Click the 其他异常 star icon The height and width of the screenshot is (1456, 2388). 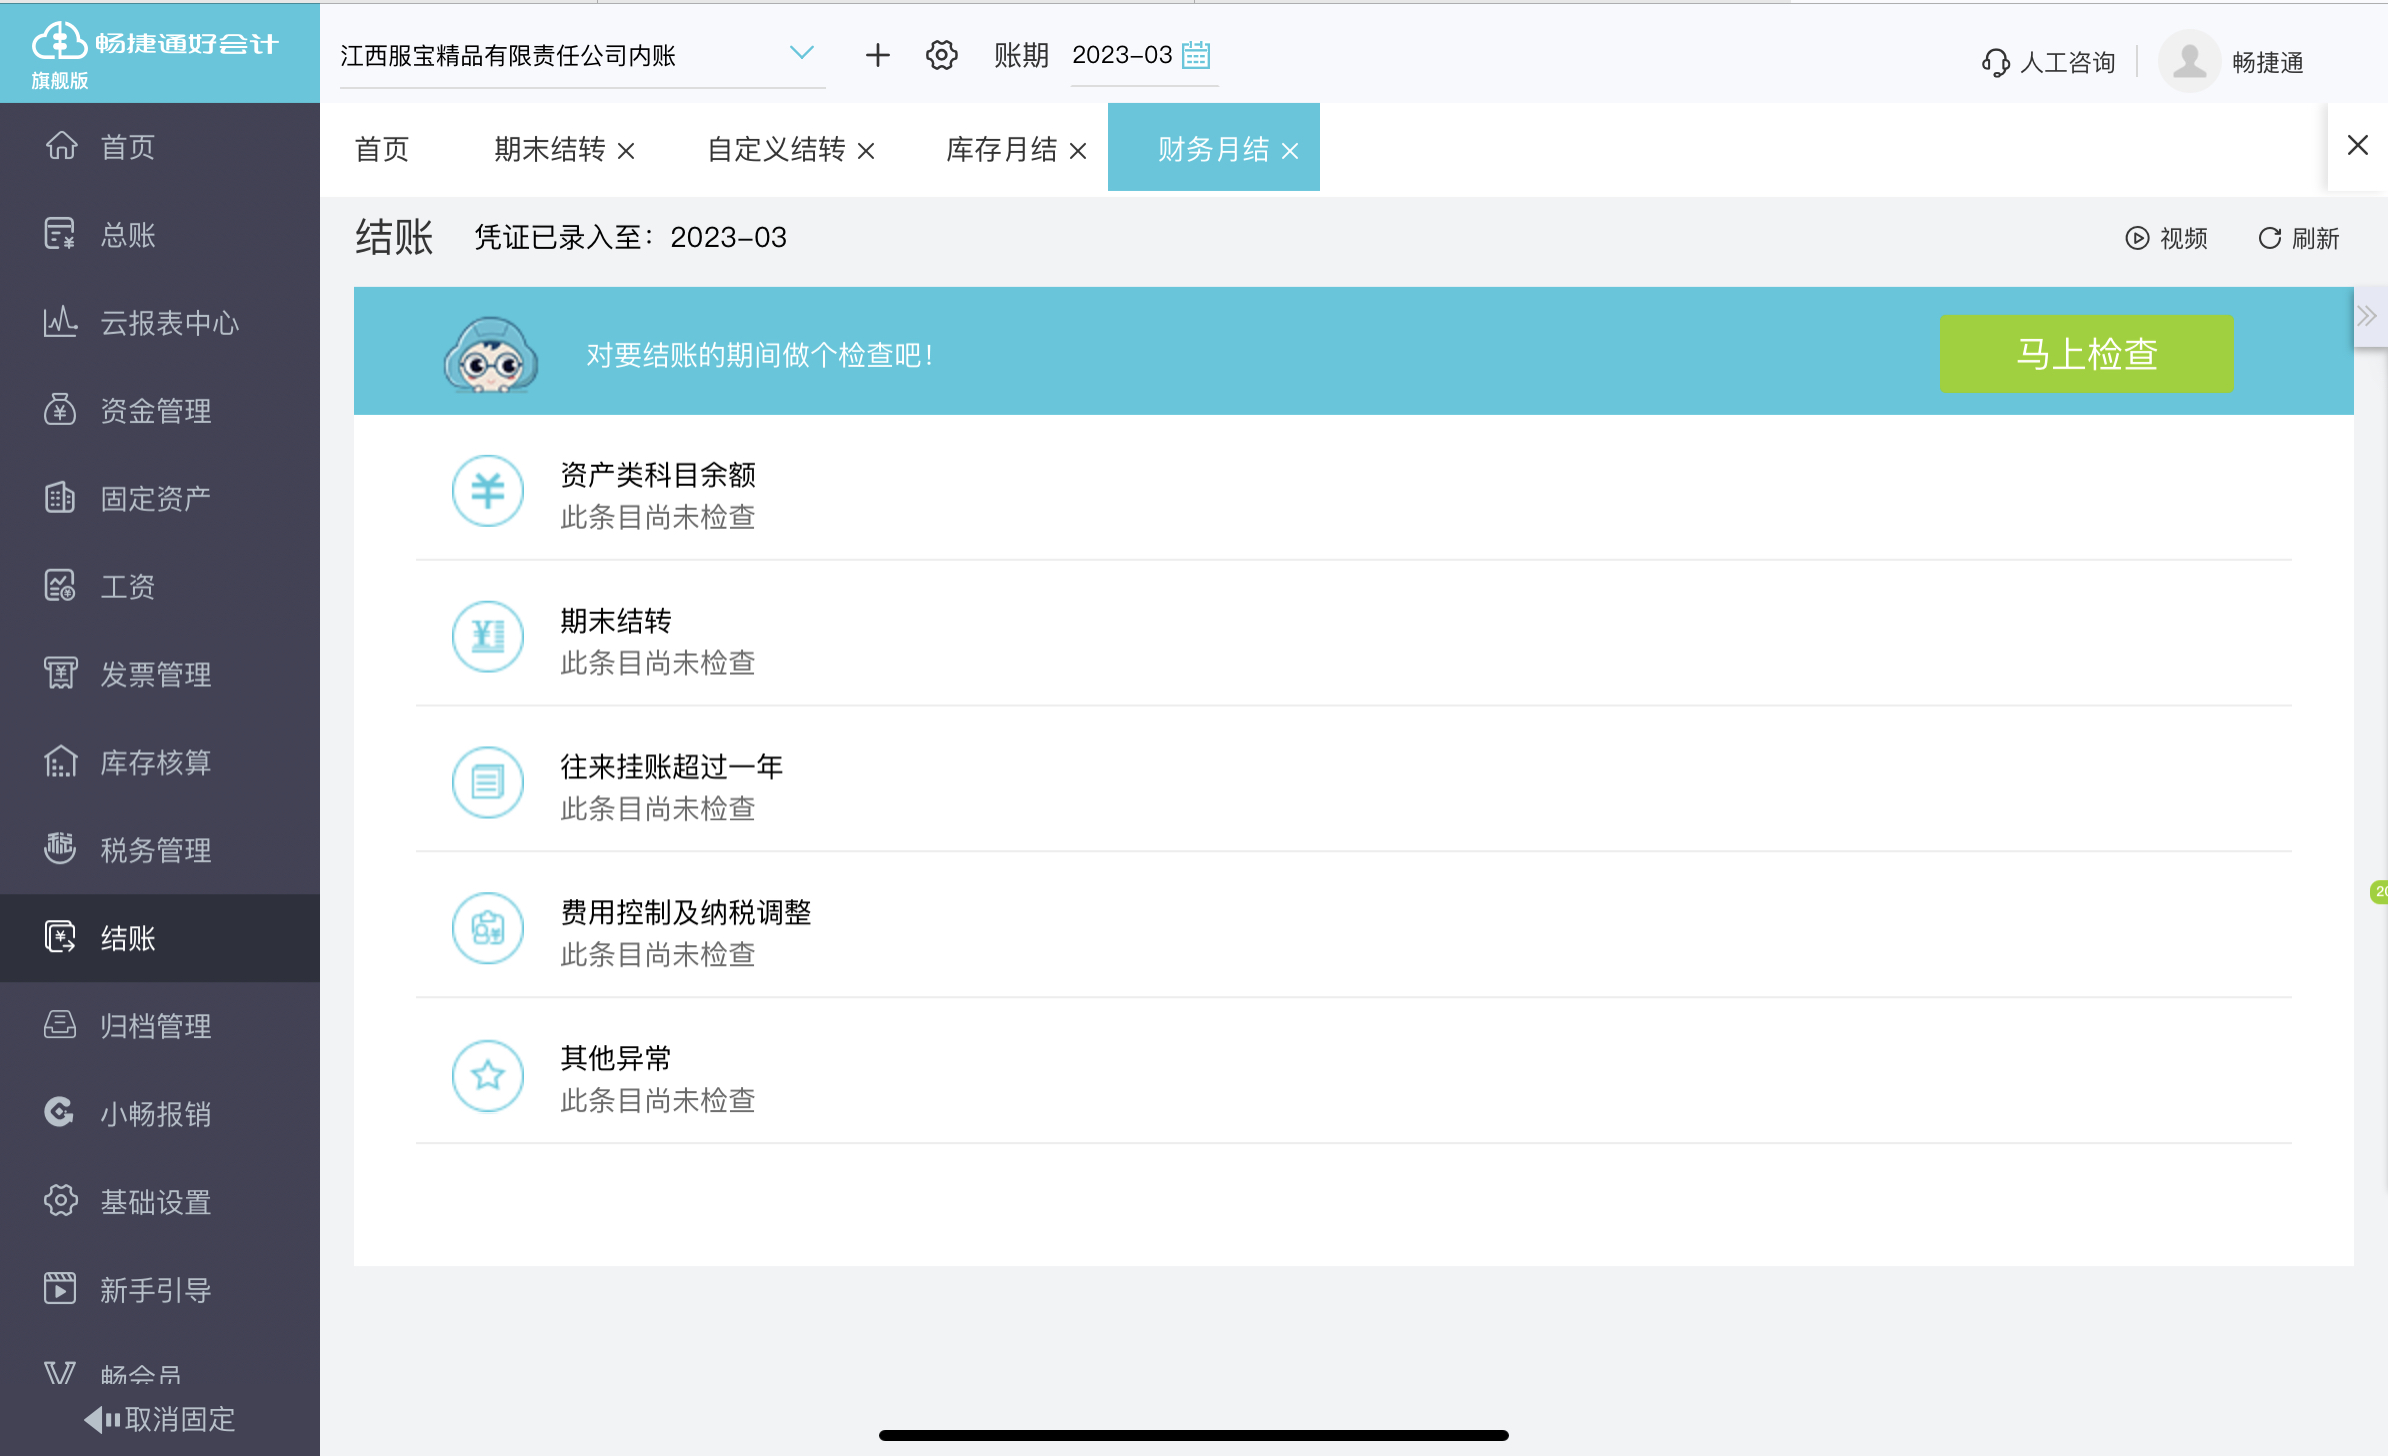[x=486, y=1076]
